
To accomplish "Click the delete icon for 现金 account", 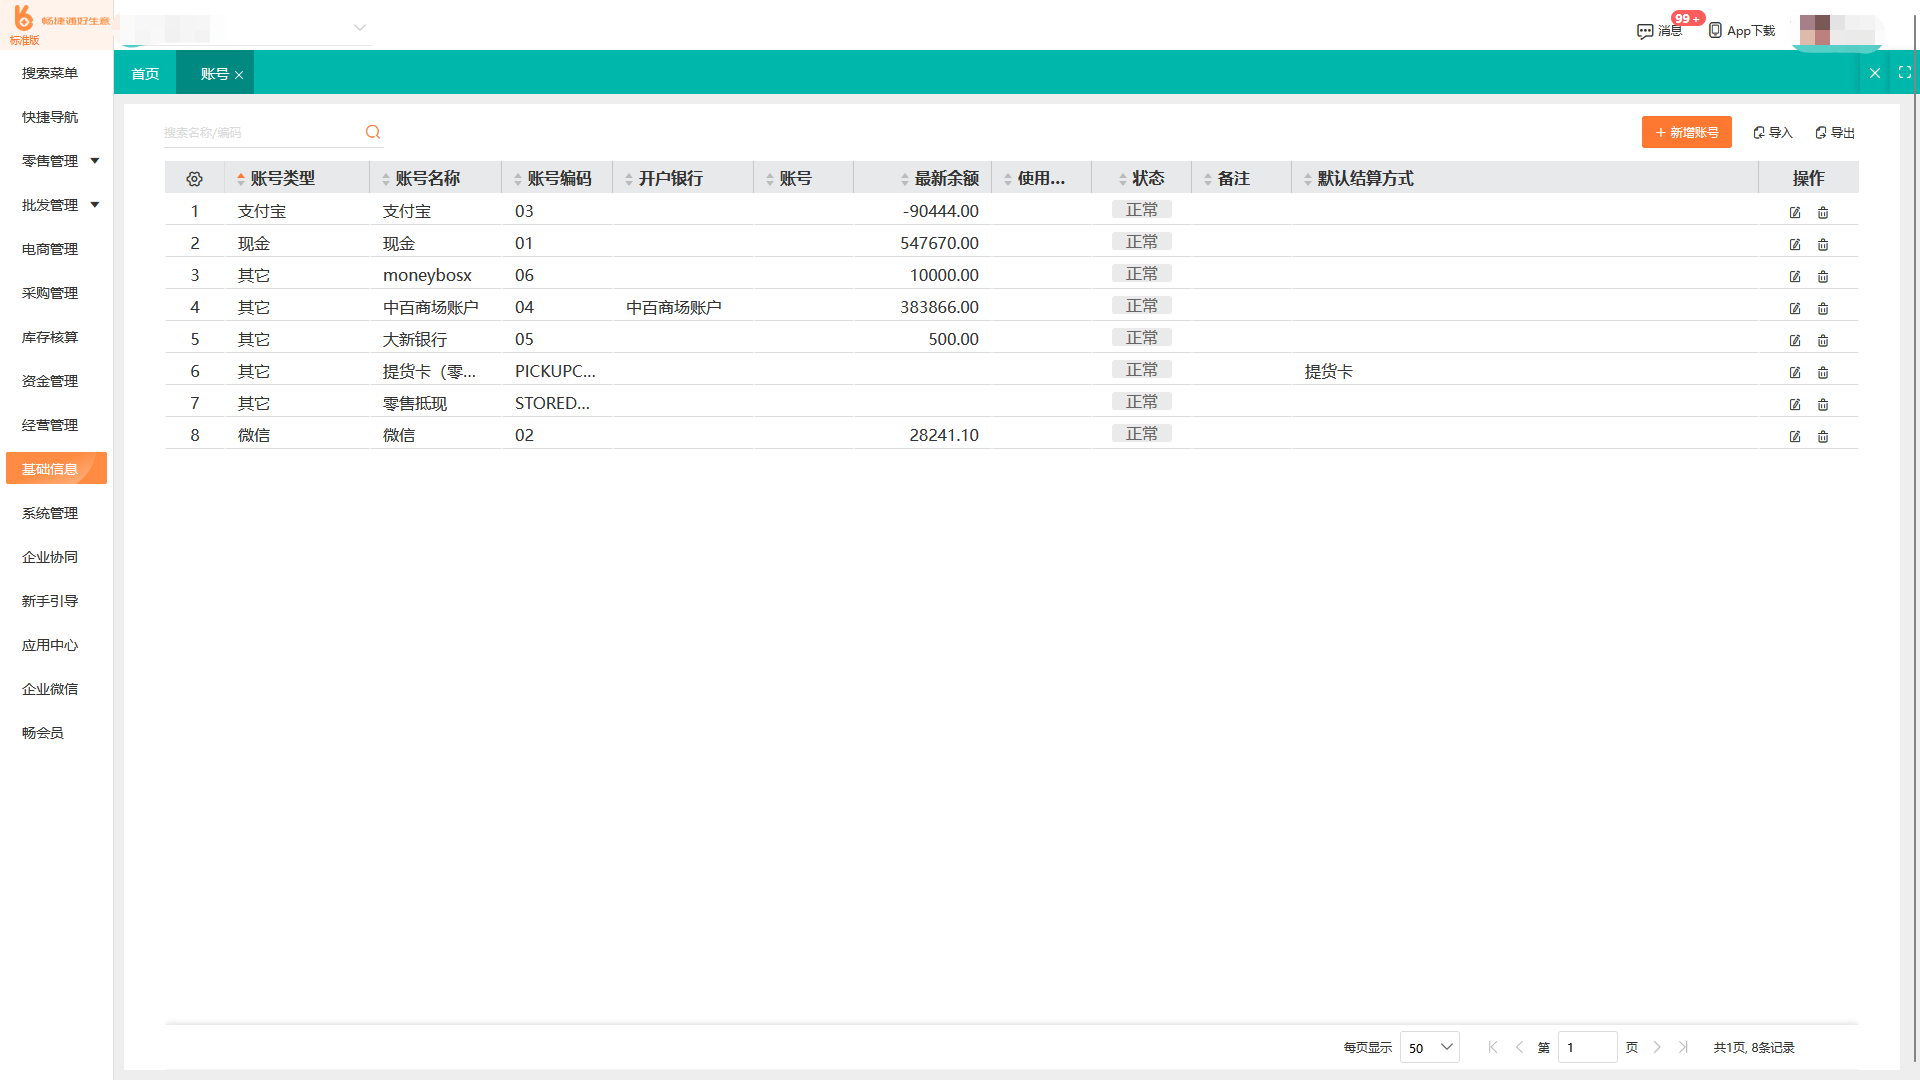I will [1822, 243].
